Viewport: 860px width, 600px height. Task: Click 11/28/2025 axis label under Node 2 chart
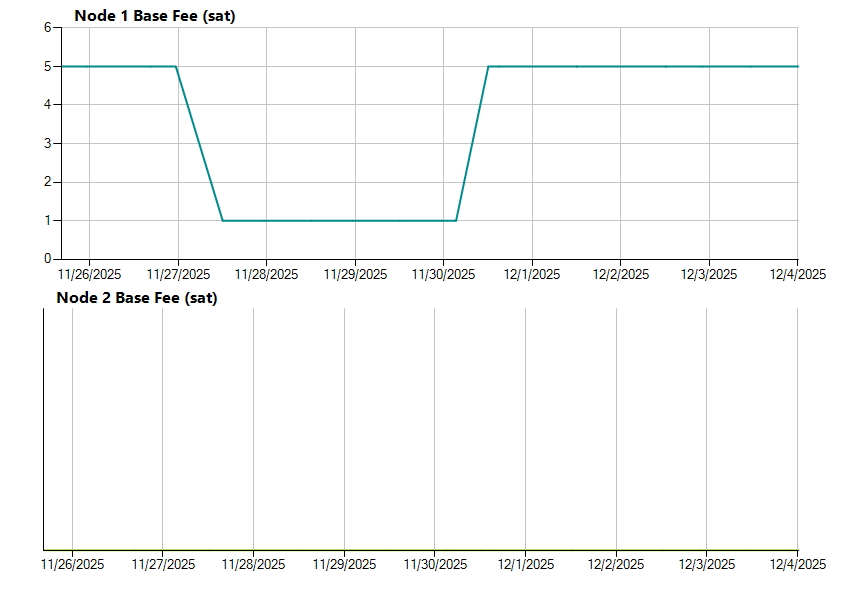pyautogui.click(x=253, y=565)
